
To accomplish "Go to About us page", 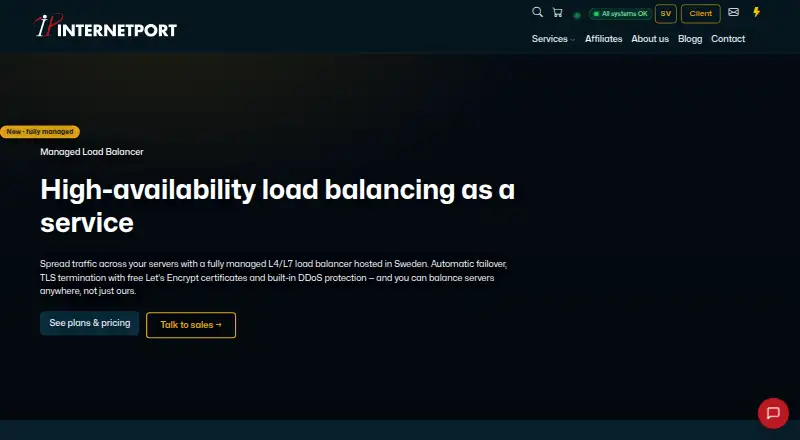I will 650,39.
